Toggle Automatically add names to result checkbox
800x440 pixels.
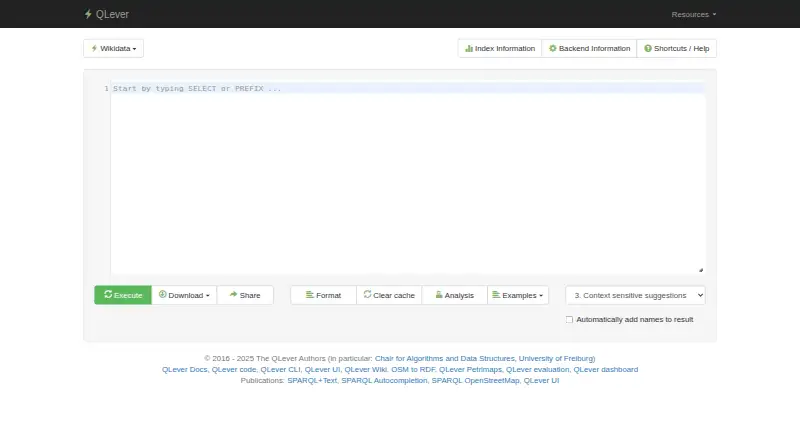point(569,320)
